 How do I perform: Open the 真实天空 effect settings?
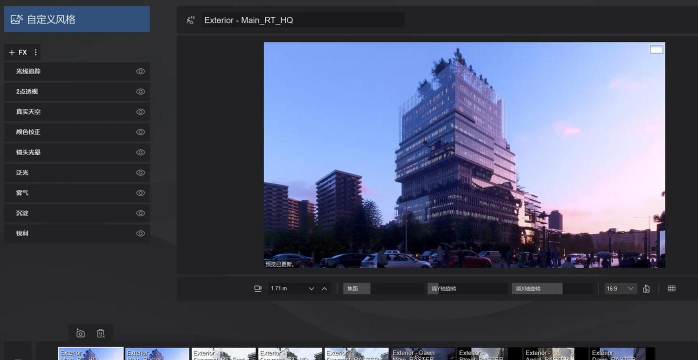[x=77, y=112]
